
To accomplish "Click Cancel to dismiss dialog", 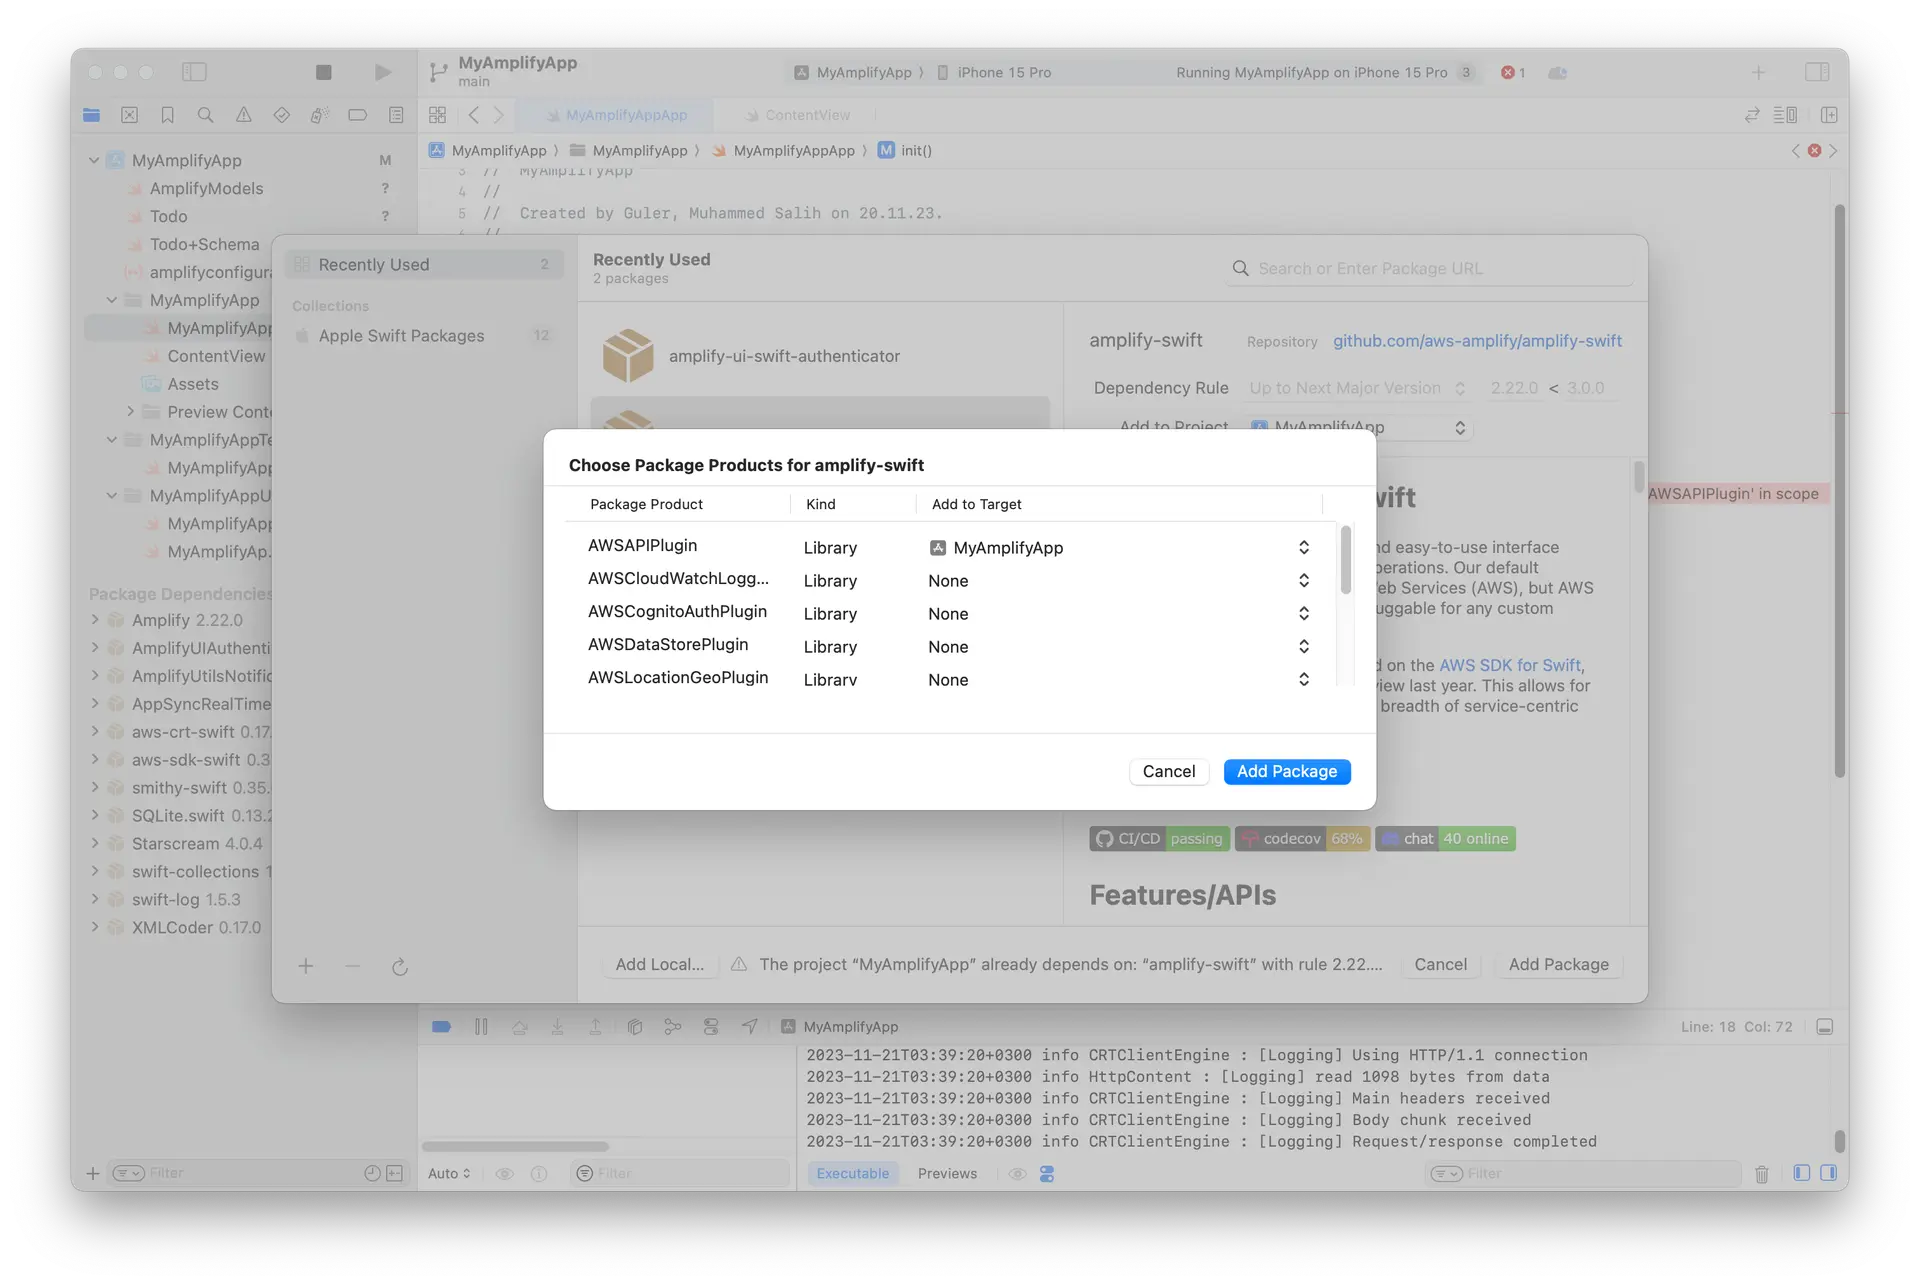I will 1169,772.
